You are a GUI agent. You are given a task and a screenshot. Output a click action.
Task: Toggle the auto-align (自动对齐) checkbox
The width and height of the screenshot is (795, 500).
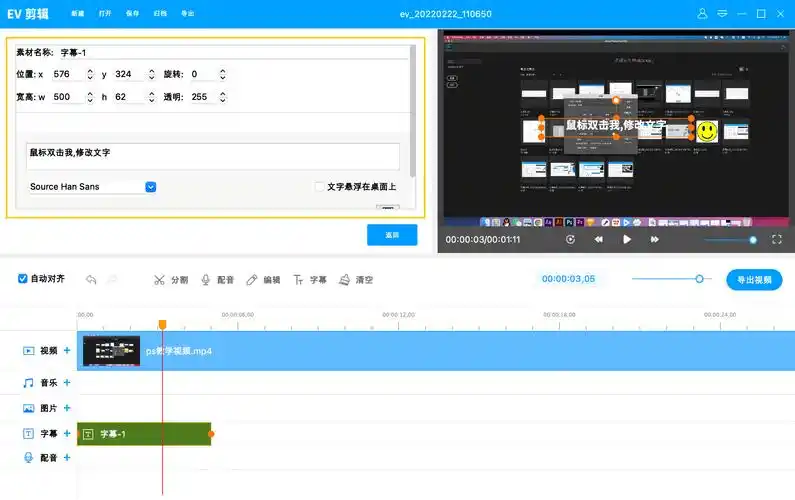[x=23, y=279]
